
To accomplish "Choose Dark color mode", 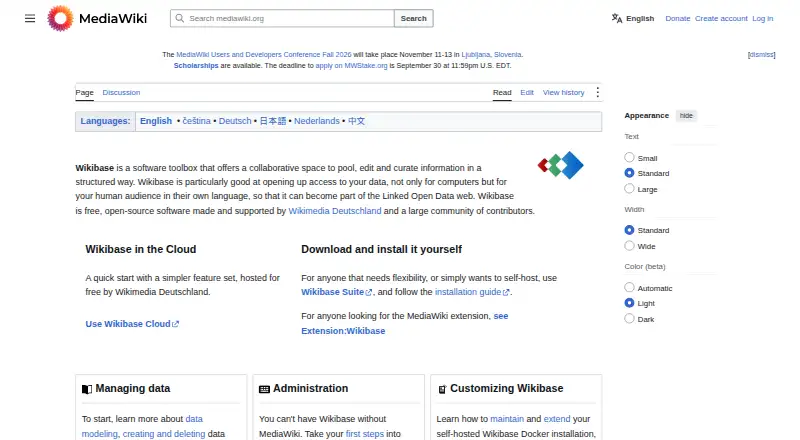I will [629, 319].
